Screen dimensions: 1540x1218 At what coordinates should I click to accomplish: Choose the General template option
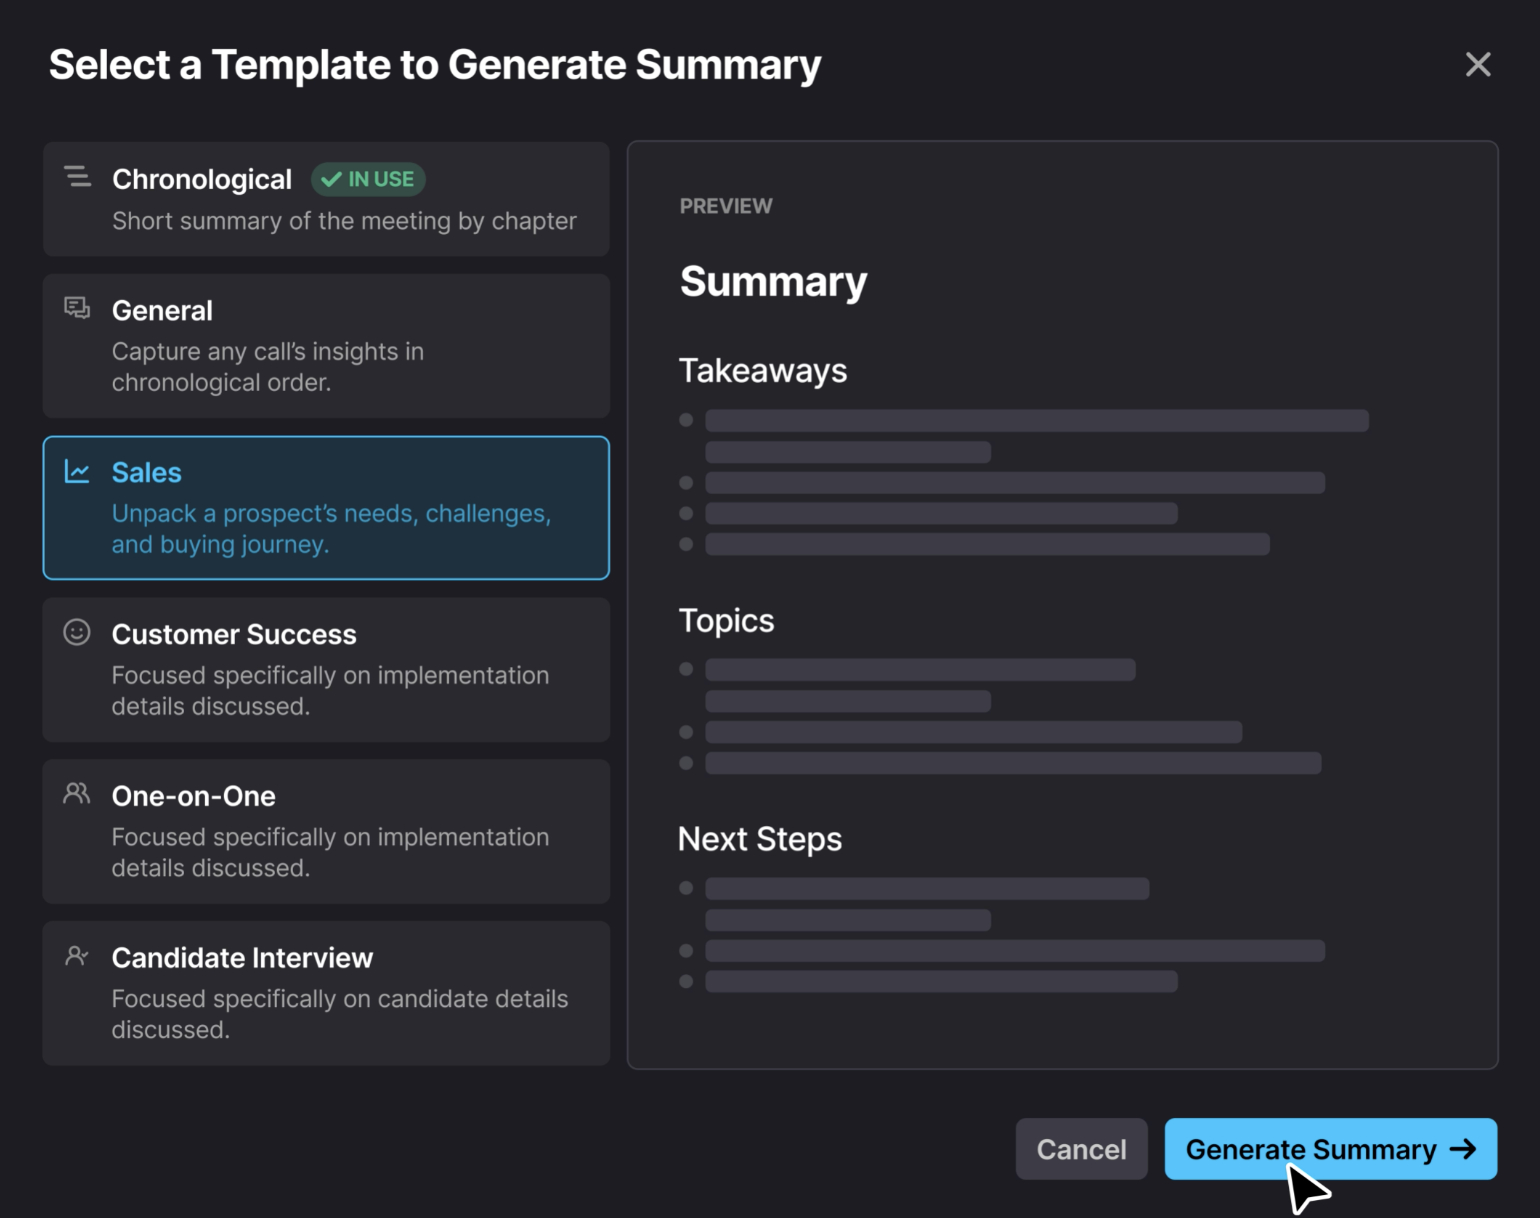[x=326, y=346]
